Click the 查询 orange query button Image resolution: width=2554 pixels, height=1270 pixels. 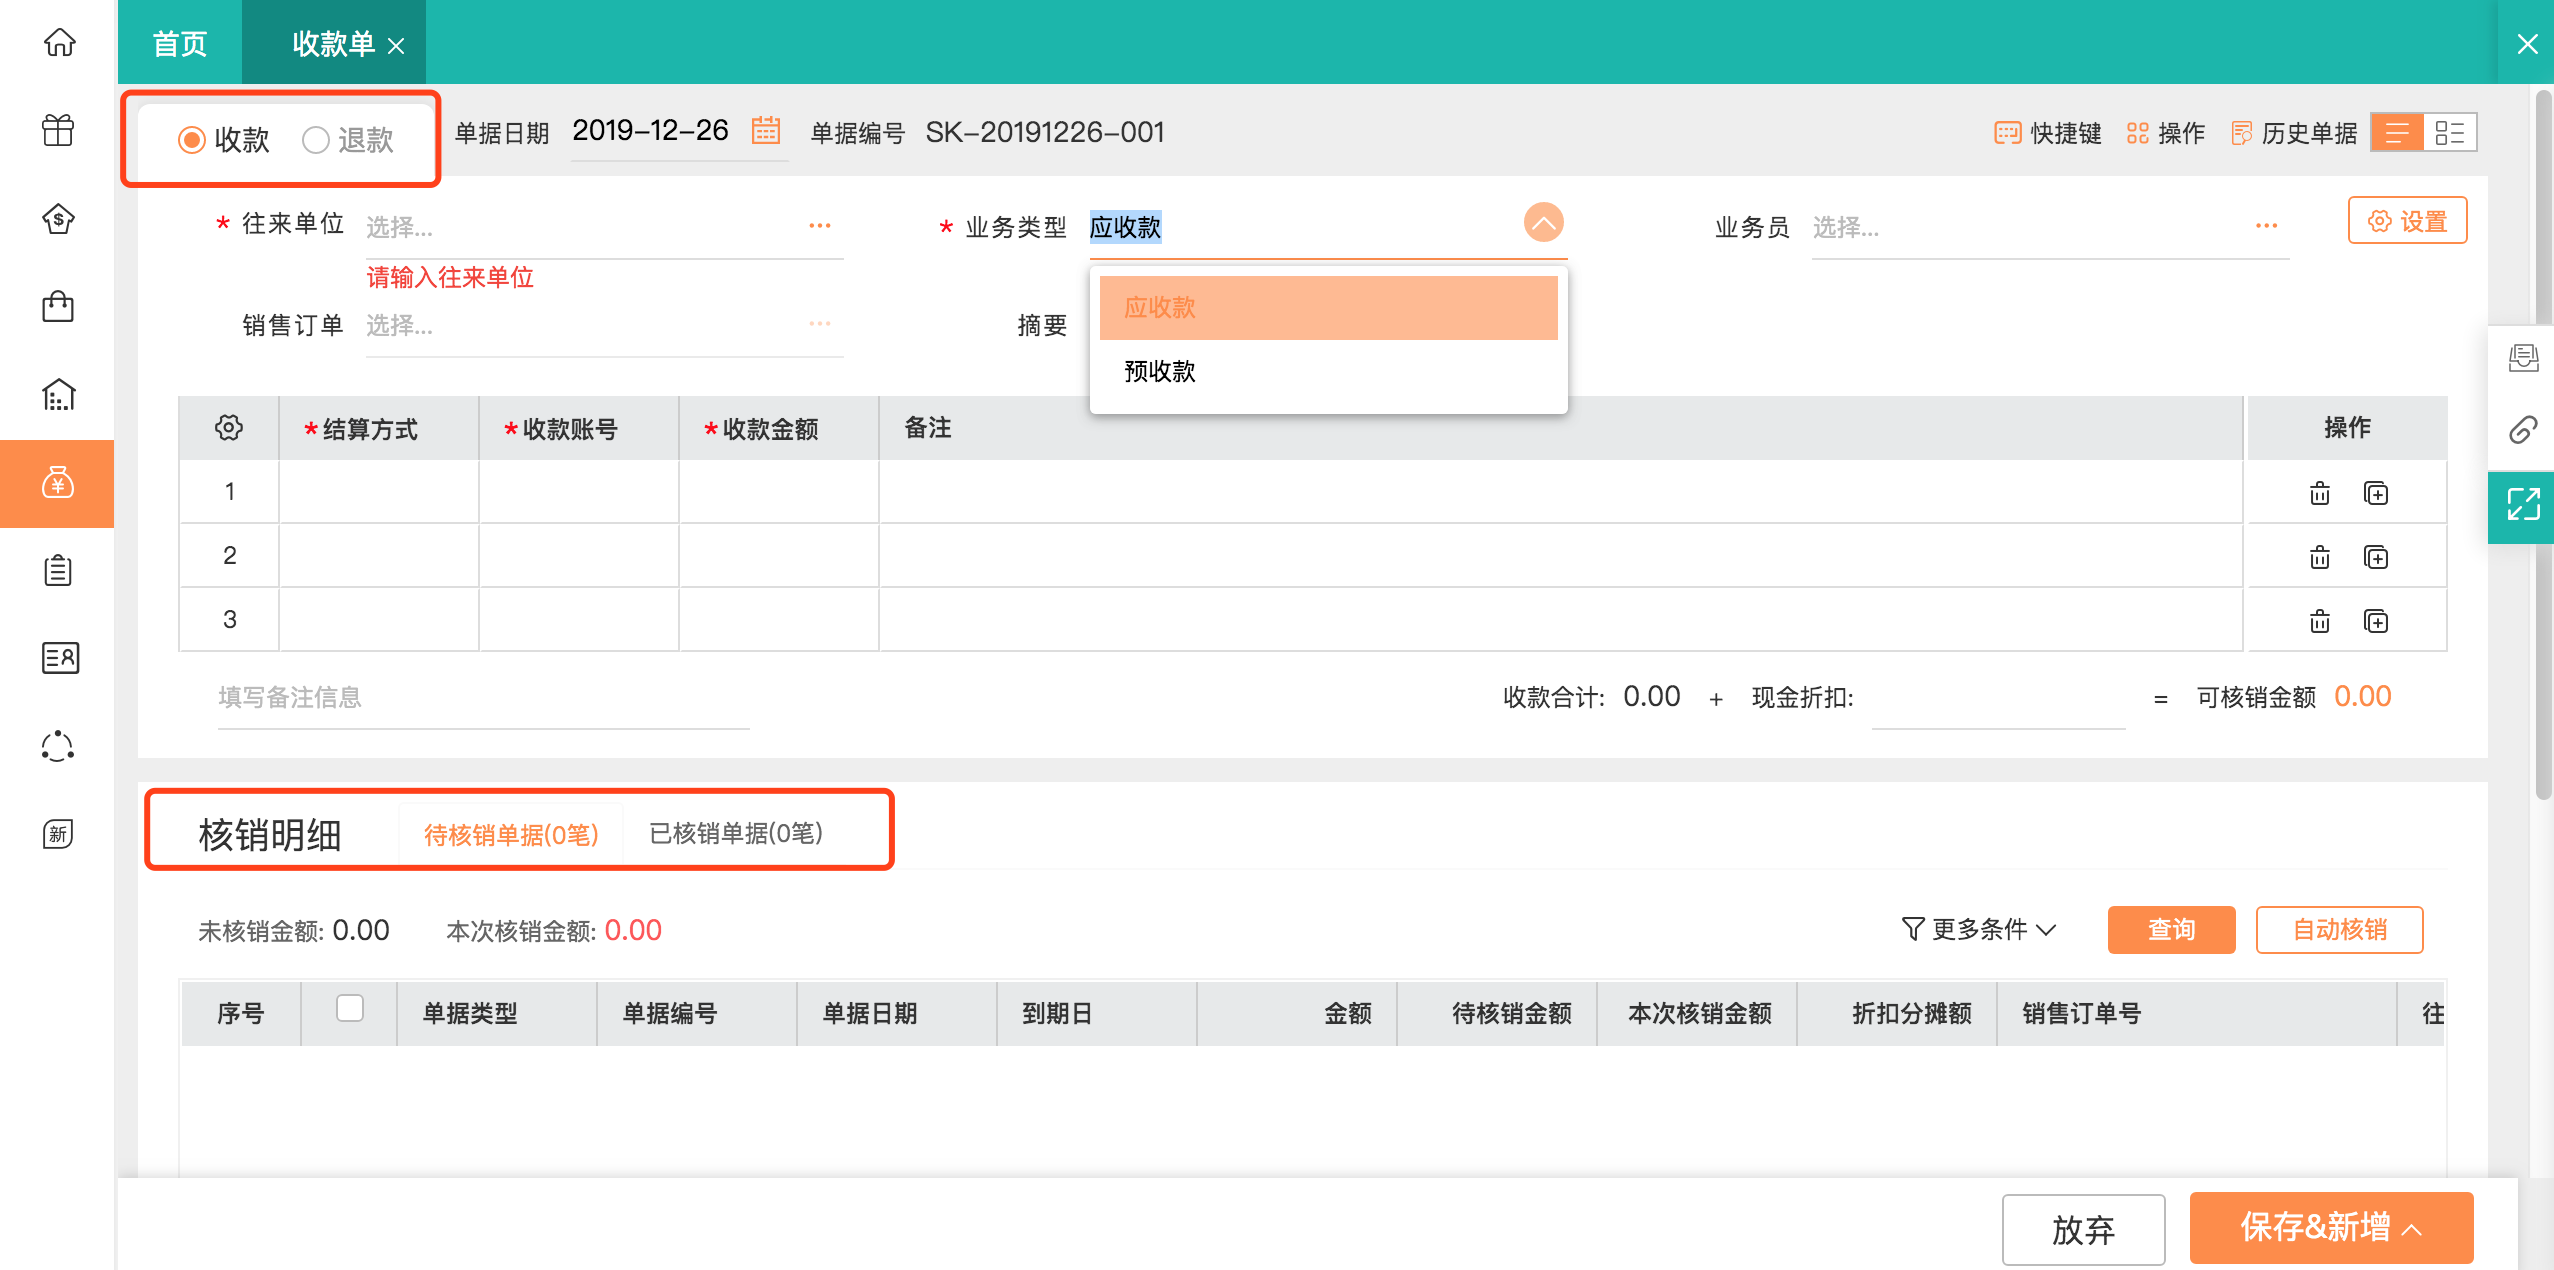point(2168,931)
